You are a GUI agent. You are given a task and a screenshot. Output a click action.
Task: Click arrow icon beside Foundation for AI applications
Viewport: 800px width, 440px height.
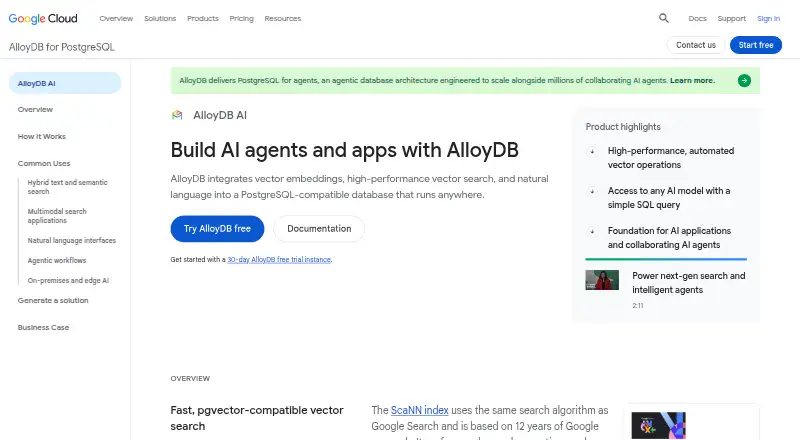tap(592, 231)
